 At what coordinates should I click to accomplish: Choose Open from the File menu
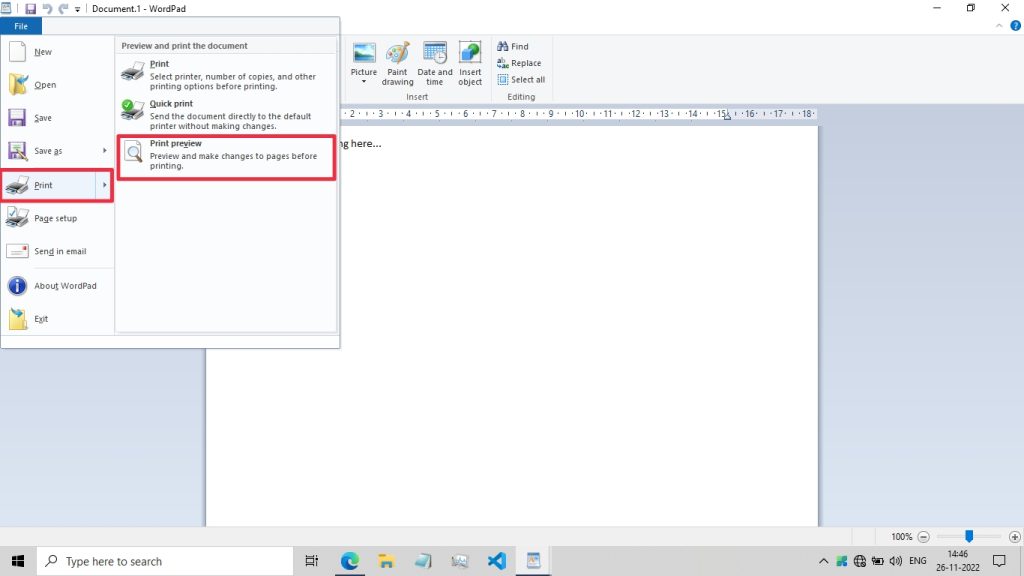pyautogui.click(x=57, y=85)
